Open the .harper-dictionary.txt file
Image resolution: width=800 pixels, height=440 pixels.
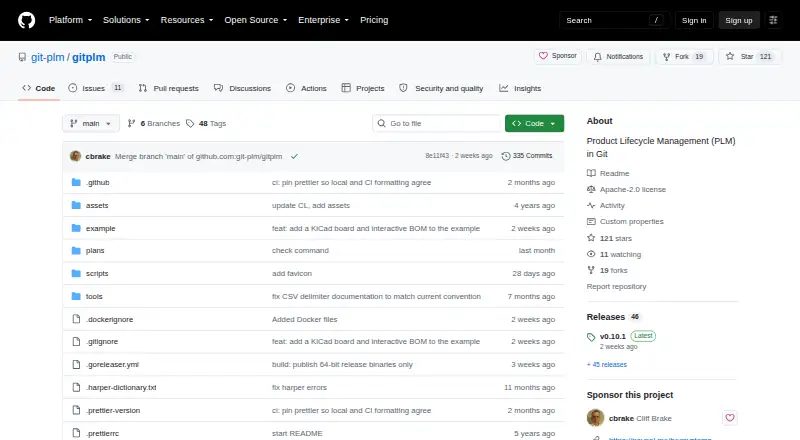click(121, 387)
